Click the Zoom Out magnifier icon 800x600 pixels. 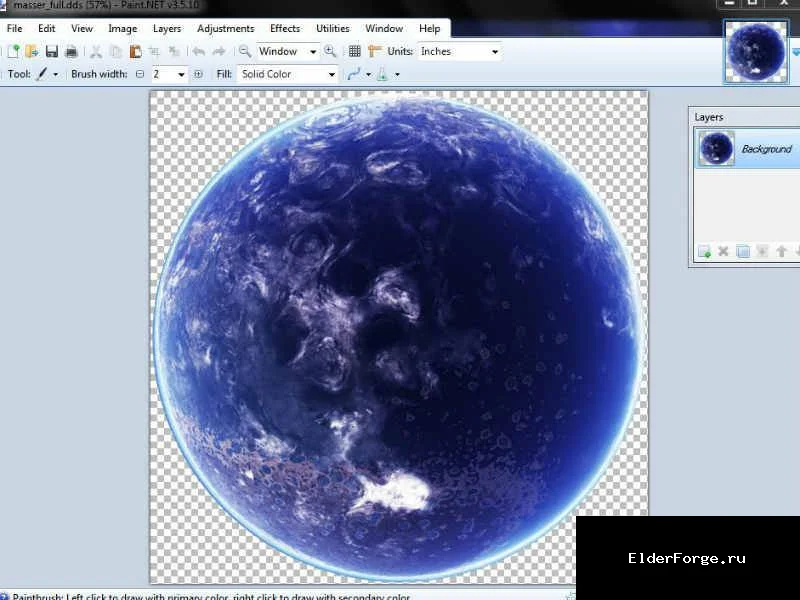point(244,52)
